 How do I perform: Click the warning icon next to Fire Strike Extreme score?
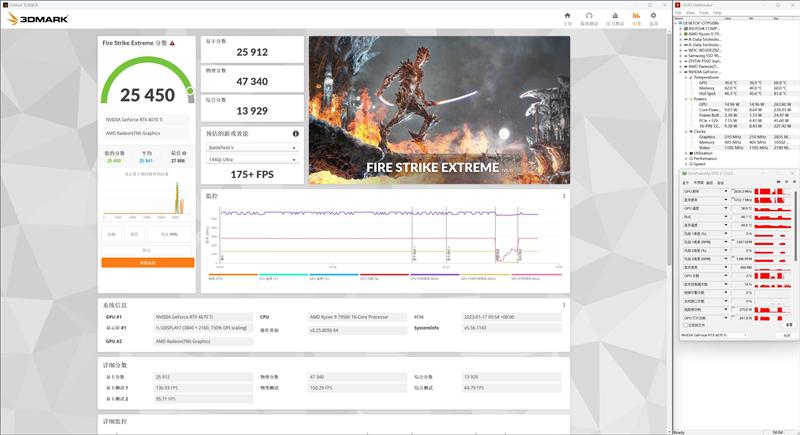click(172, 43)
